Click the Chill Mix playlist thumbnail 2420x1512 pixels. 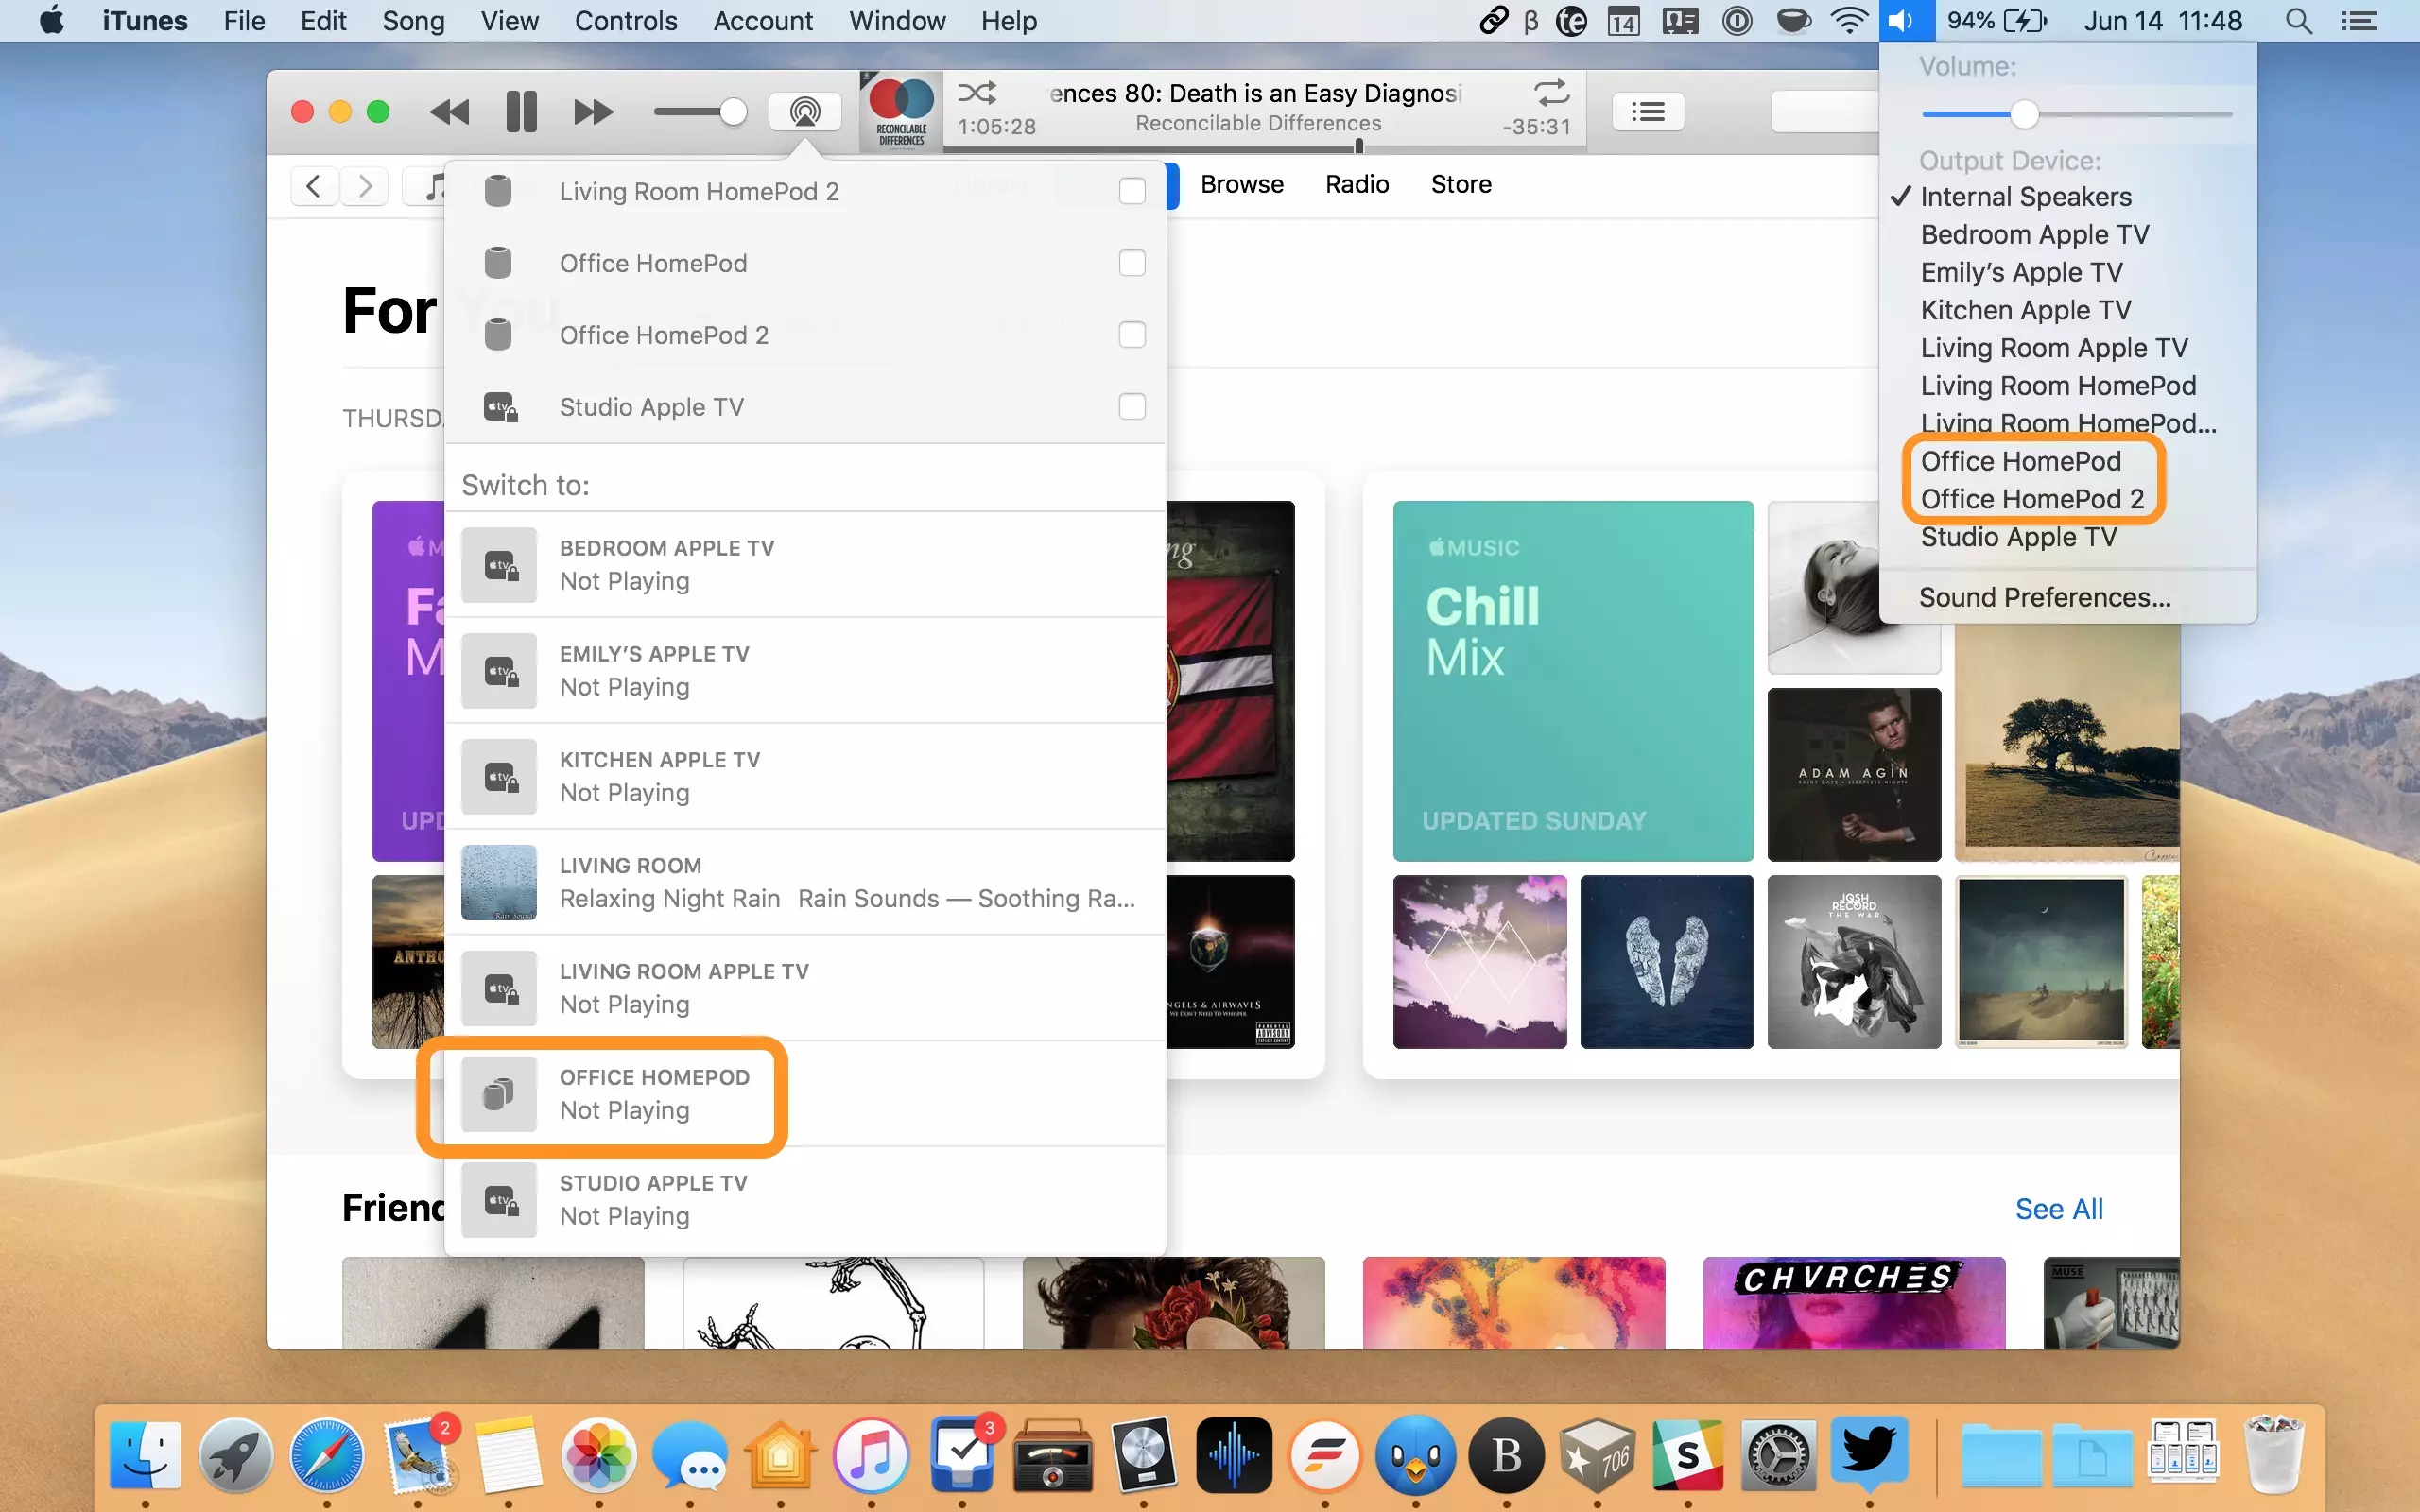click(1571, 681)
